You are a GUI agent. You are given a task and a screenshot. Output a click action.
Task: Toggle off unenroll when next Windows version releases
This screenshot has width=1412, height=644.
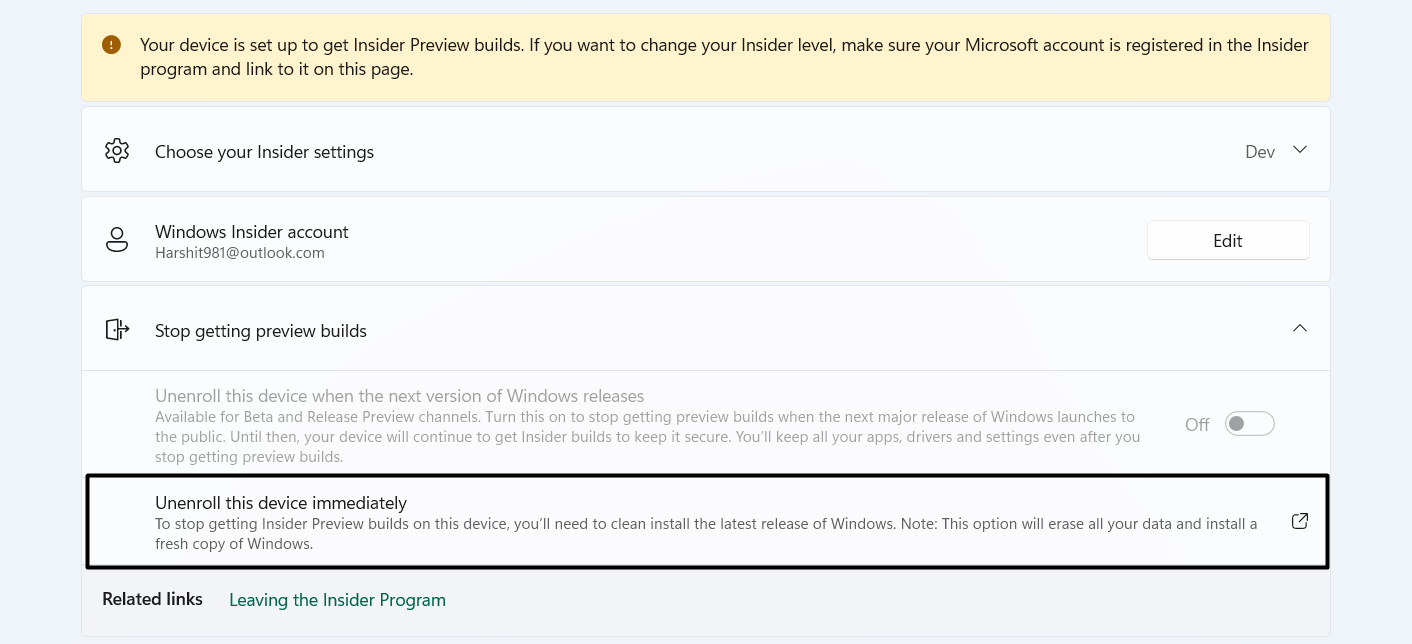coord(1249,423)
